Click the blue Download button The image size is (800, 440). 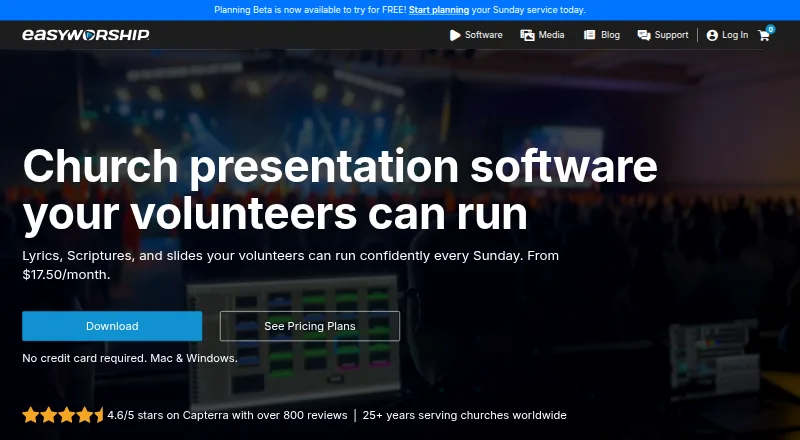(112, 326)
